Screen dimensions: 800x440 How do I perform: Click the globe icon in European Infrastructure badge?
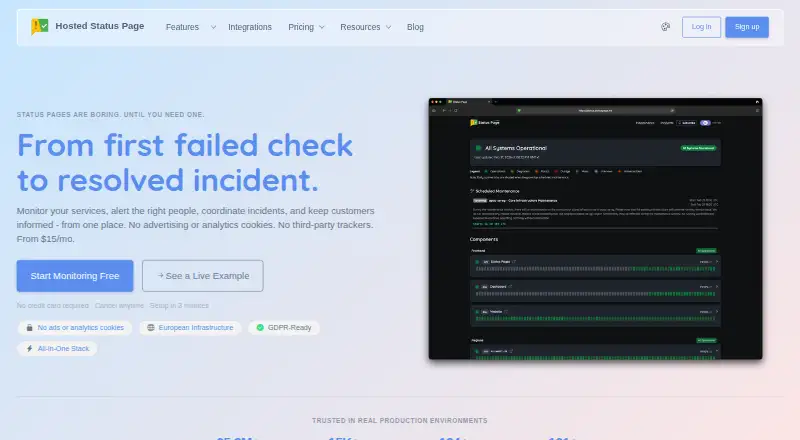(x=151, y=328)
